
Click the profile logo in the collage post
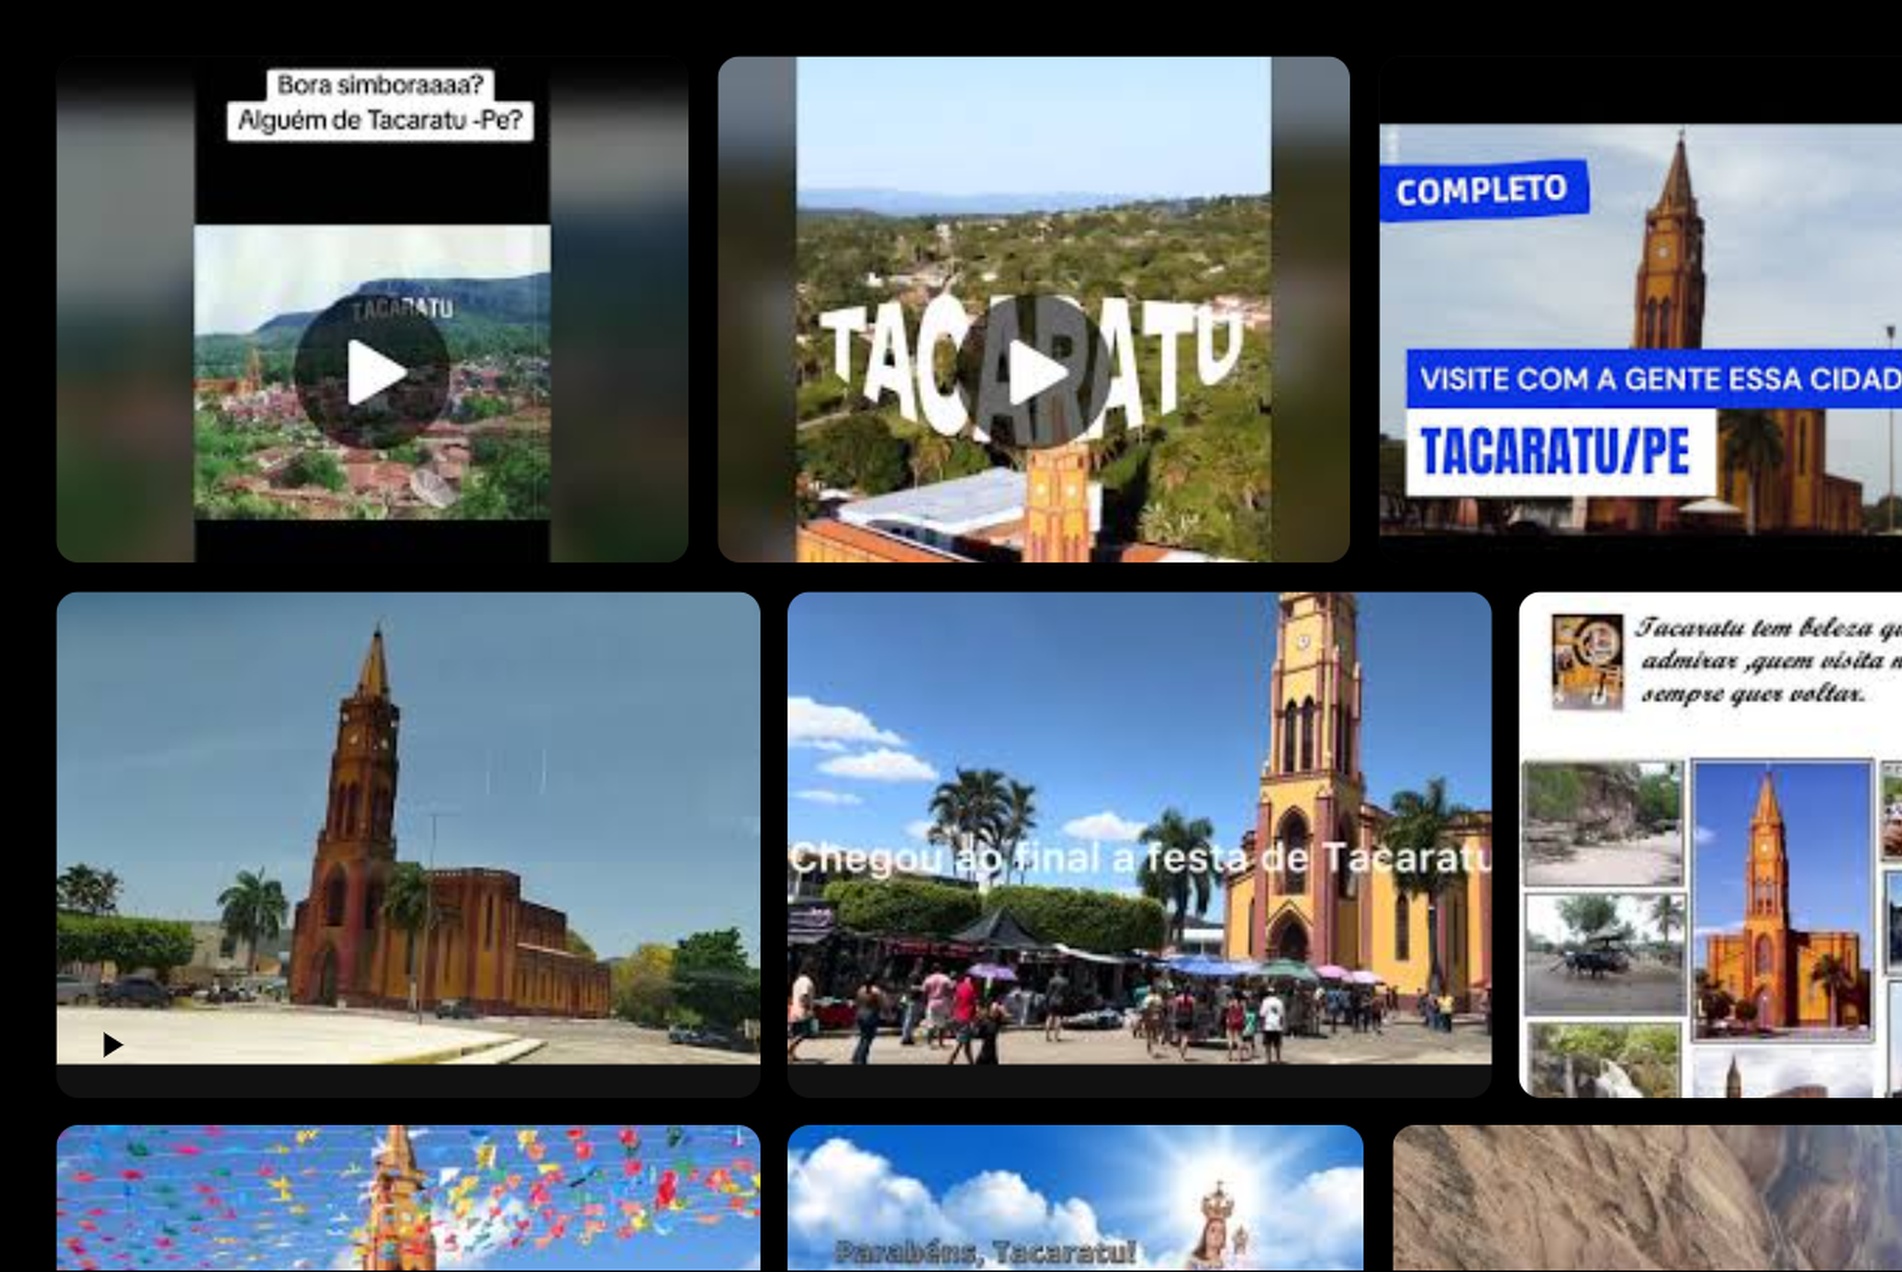[x=1586, y=661]
